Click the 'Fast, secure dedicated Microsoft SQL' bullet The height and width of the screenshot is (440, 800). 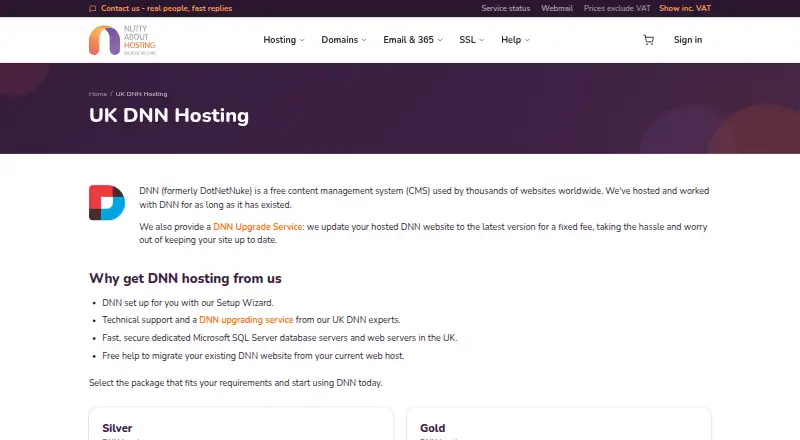tap(280, 338)
